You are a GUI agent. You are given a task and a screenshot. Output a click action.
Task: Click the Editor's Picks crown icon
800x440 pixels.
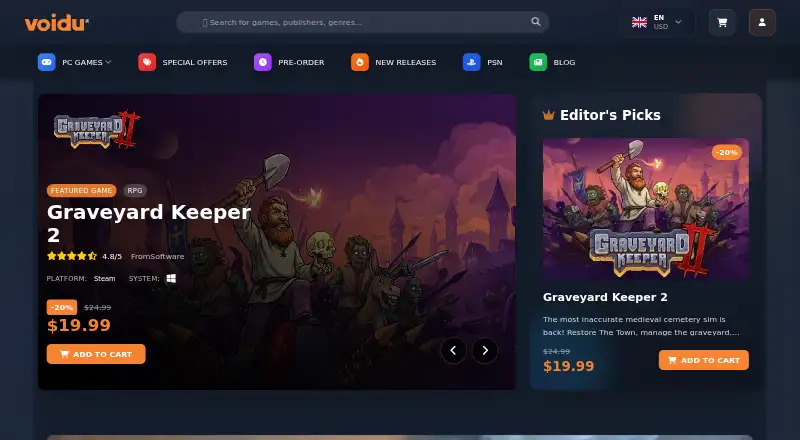click(x=548, y=115)
